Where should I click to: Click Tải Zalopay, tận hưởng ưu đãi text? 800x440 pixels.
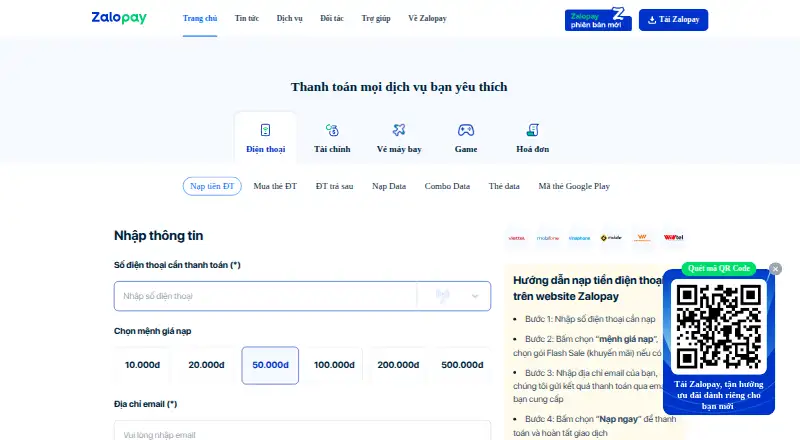pos(718,395)
